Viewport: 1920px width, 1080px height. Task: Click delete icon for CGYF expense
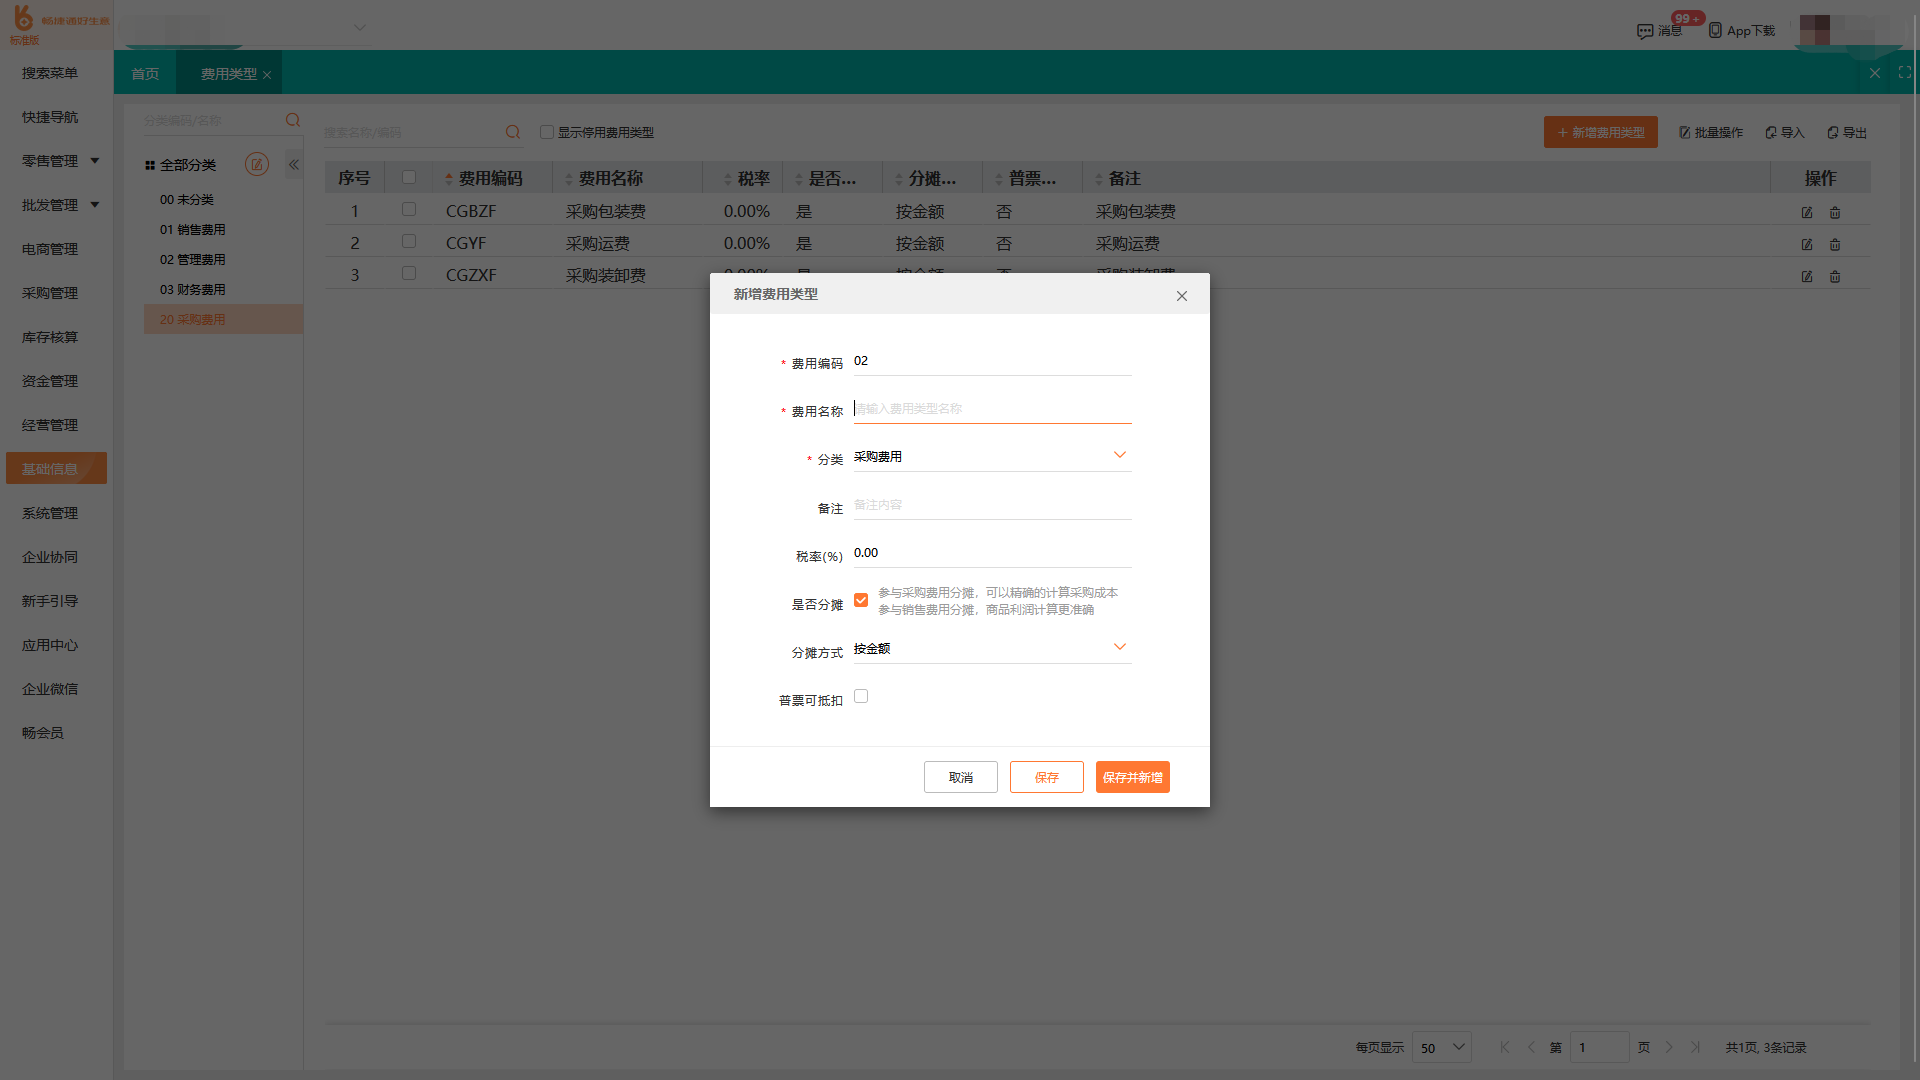[x=1836, y=243]
